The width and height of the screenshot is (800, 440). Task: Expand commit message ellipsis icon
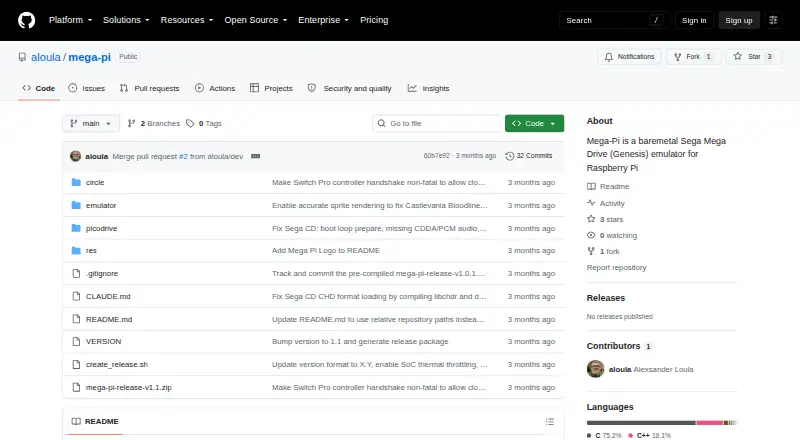pos(255,156)
